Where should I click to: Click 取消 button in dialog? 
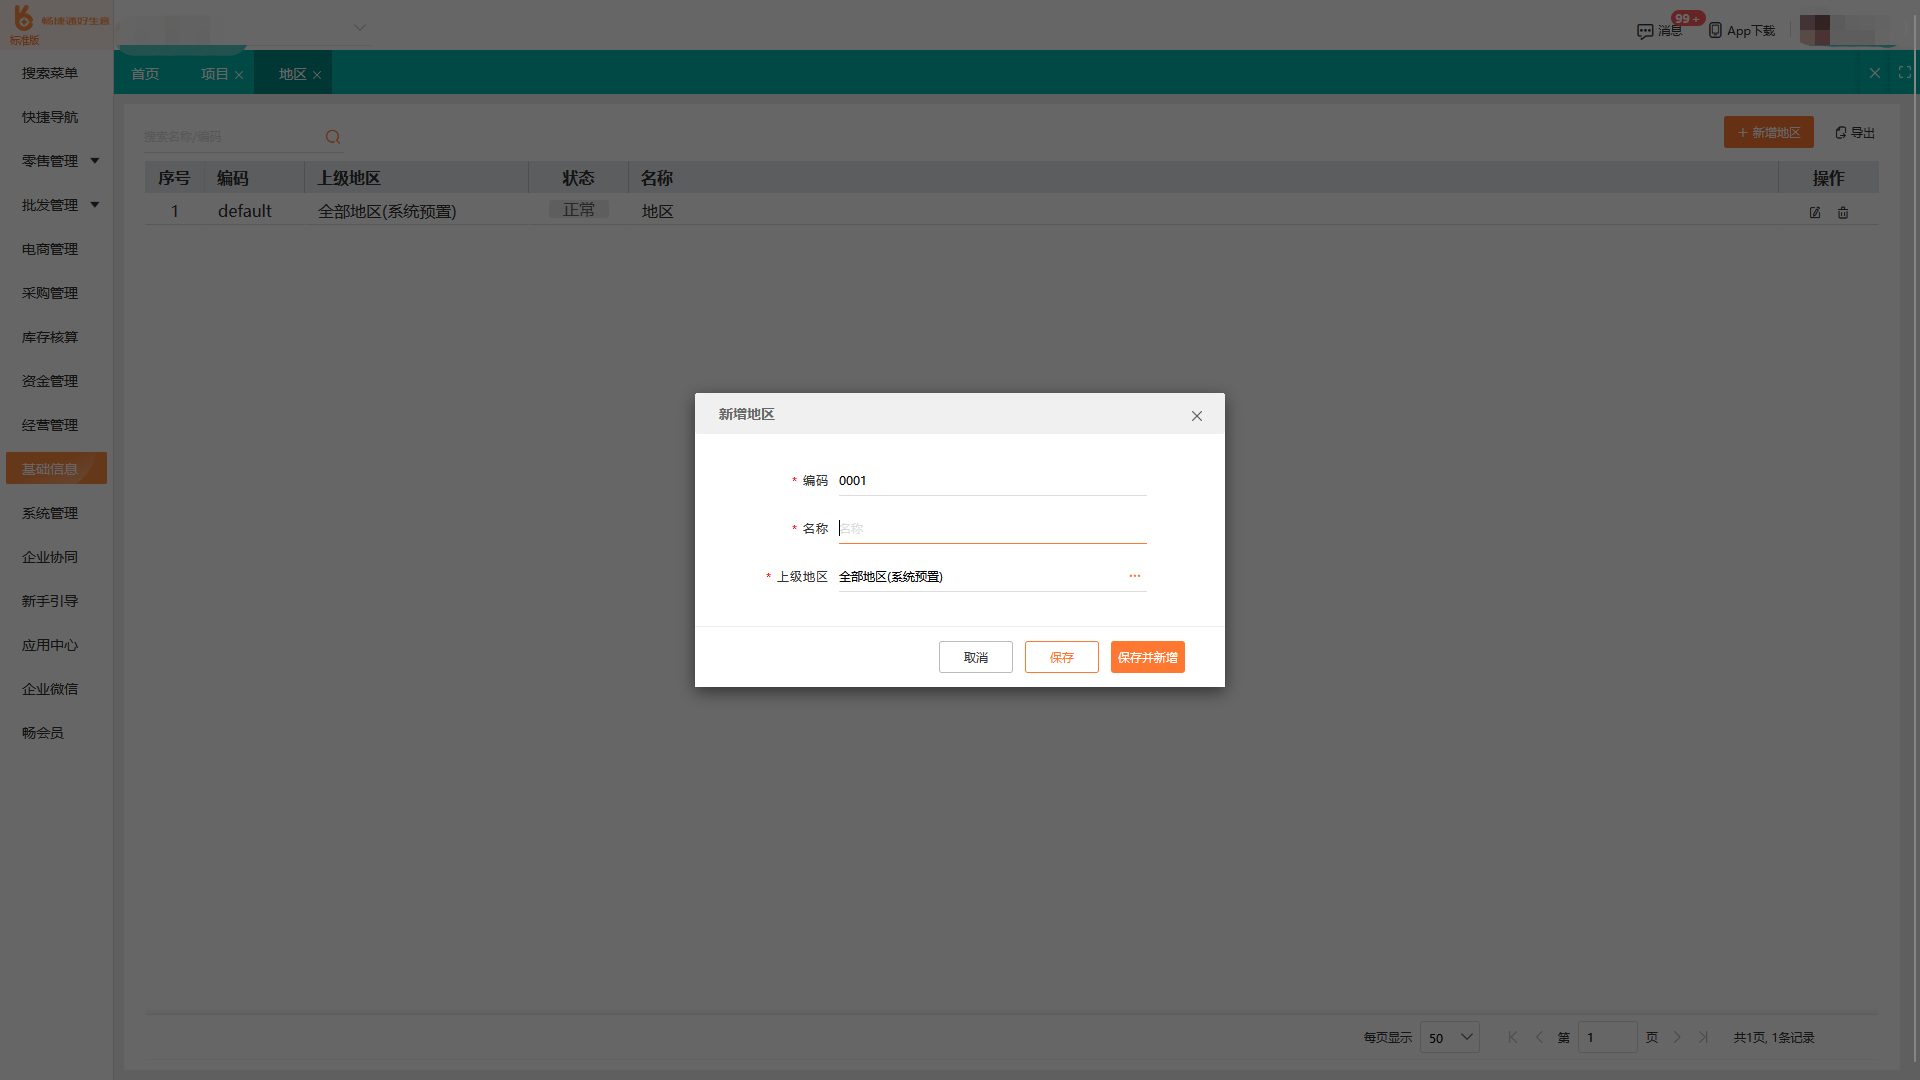point(976,657)
